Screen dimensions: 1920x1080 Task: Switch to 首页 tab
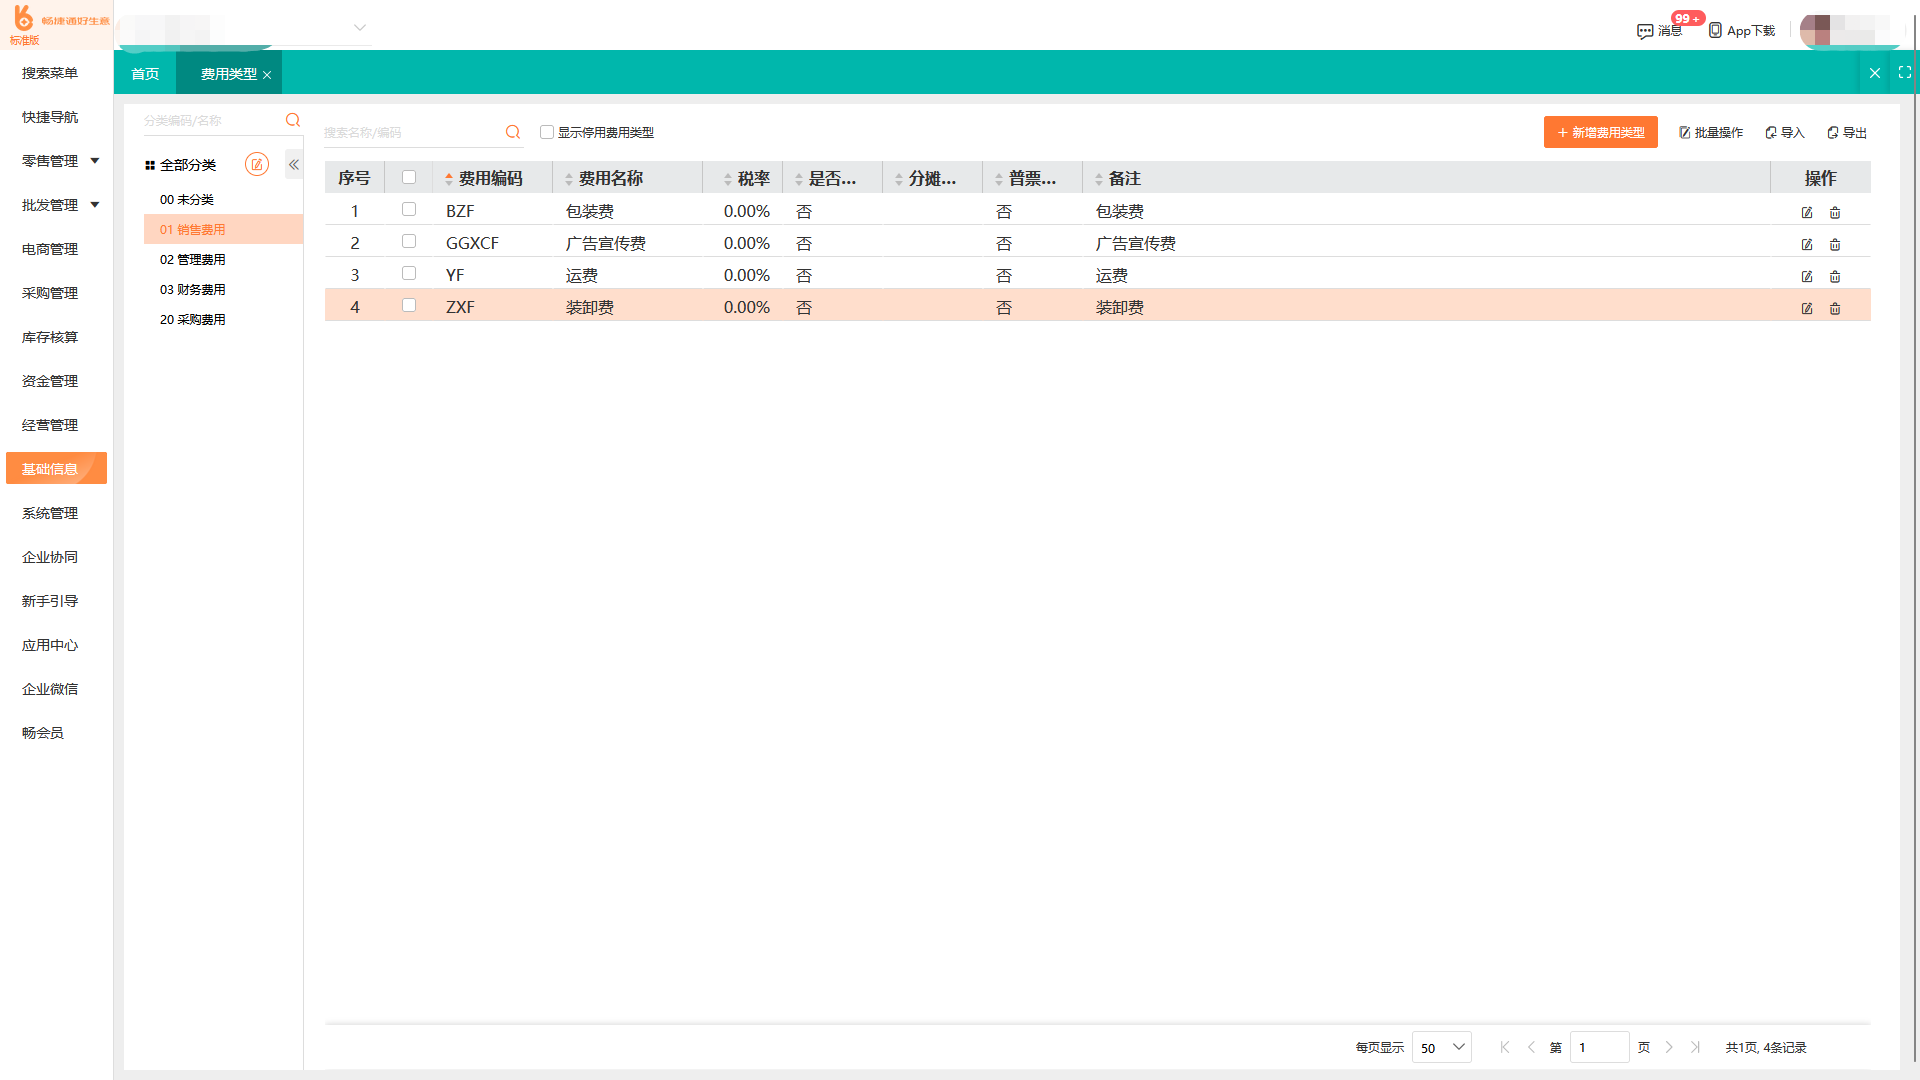point(145,74)
